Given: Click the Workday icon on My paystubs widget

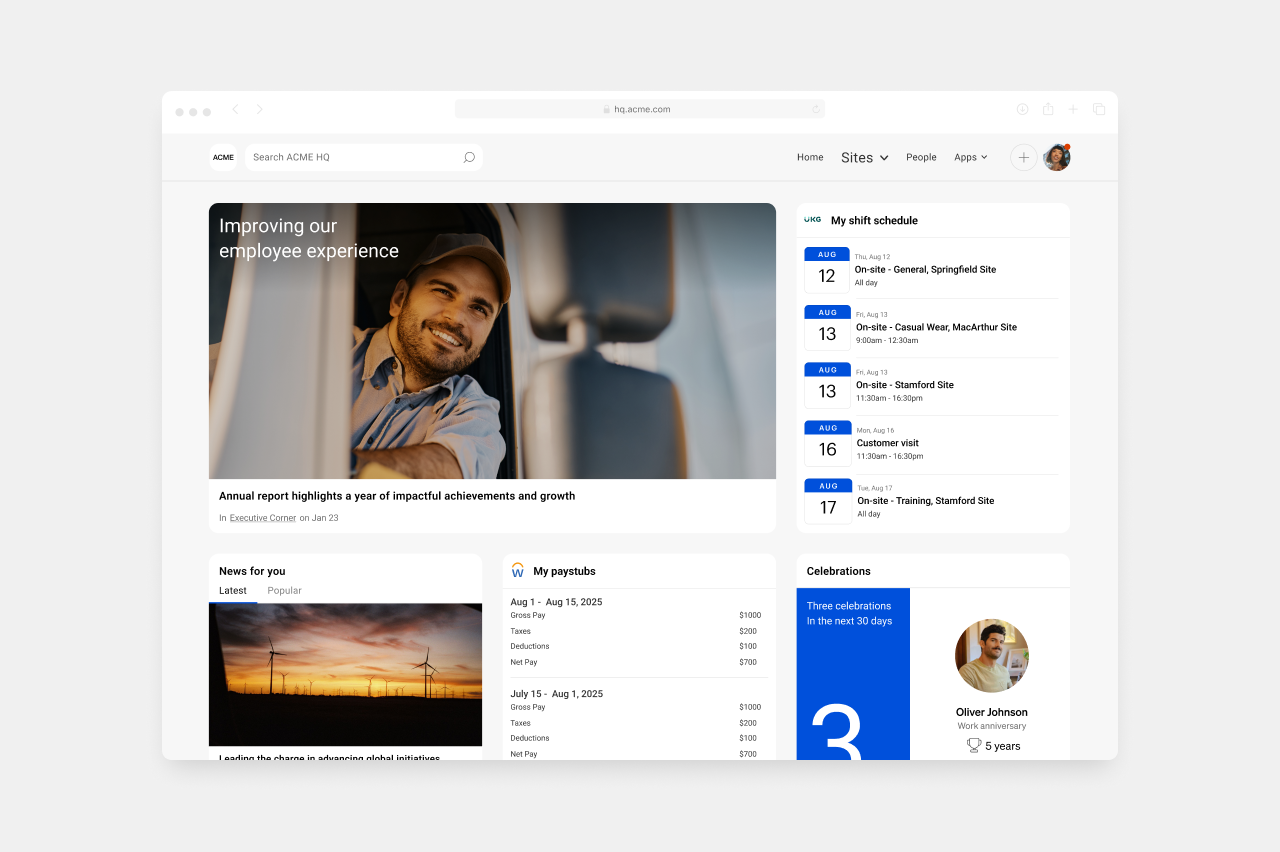Looking at the screenshot, I should tap(518, 570).
